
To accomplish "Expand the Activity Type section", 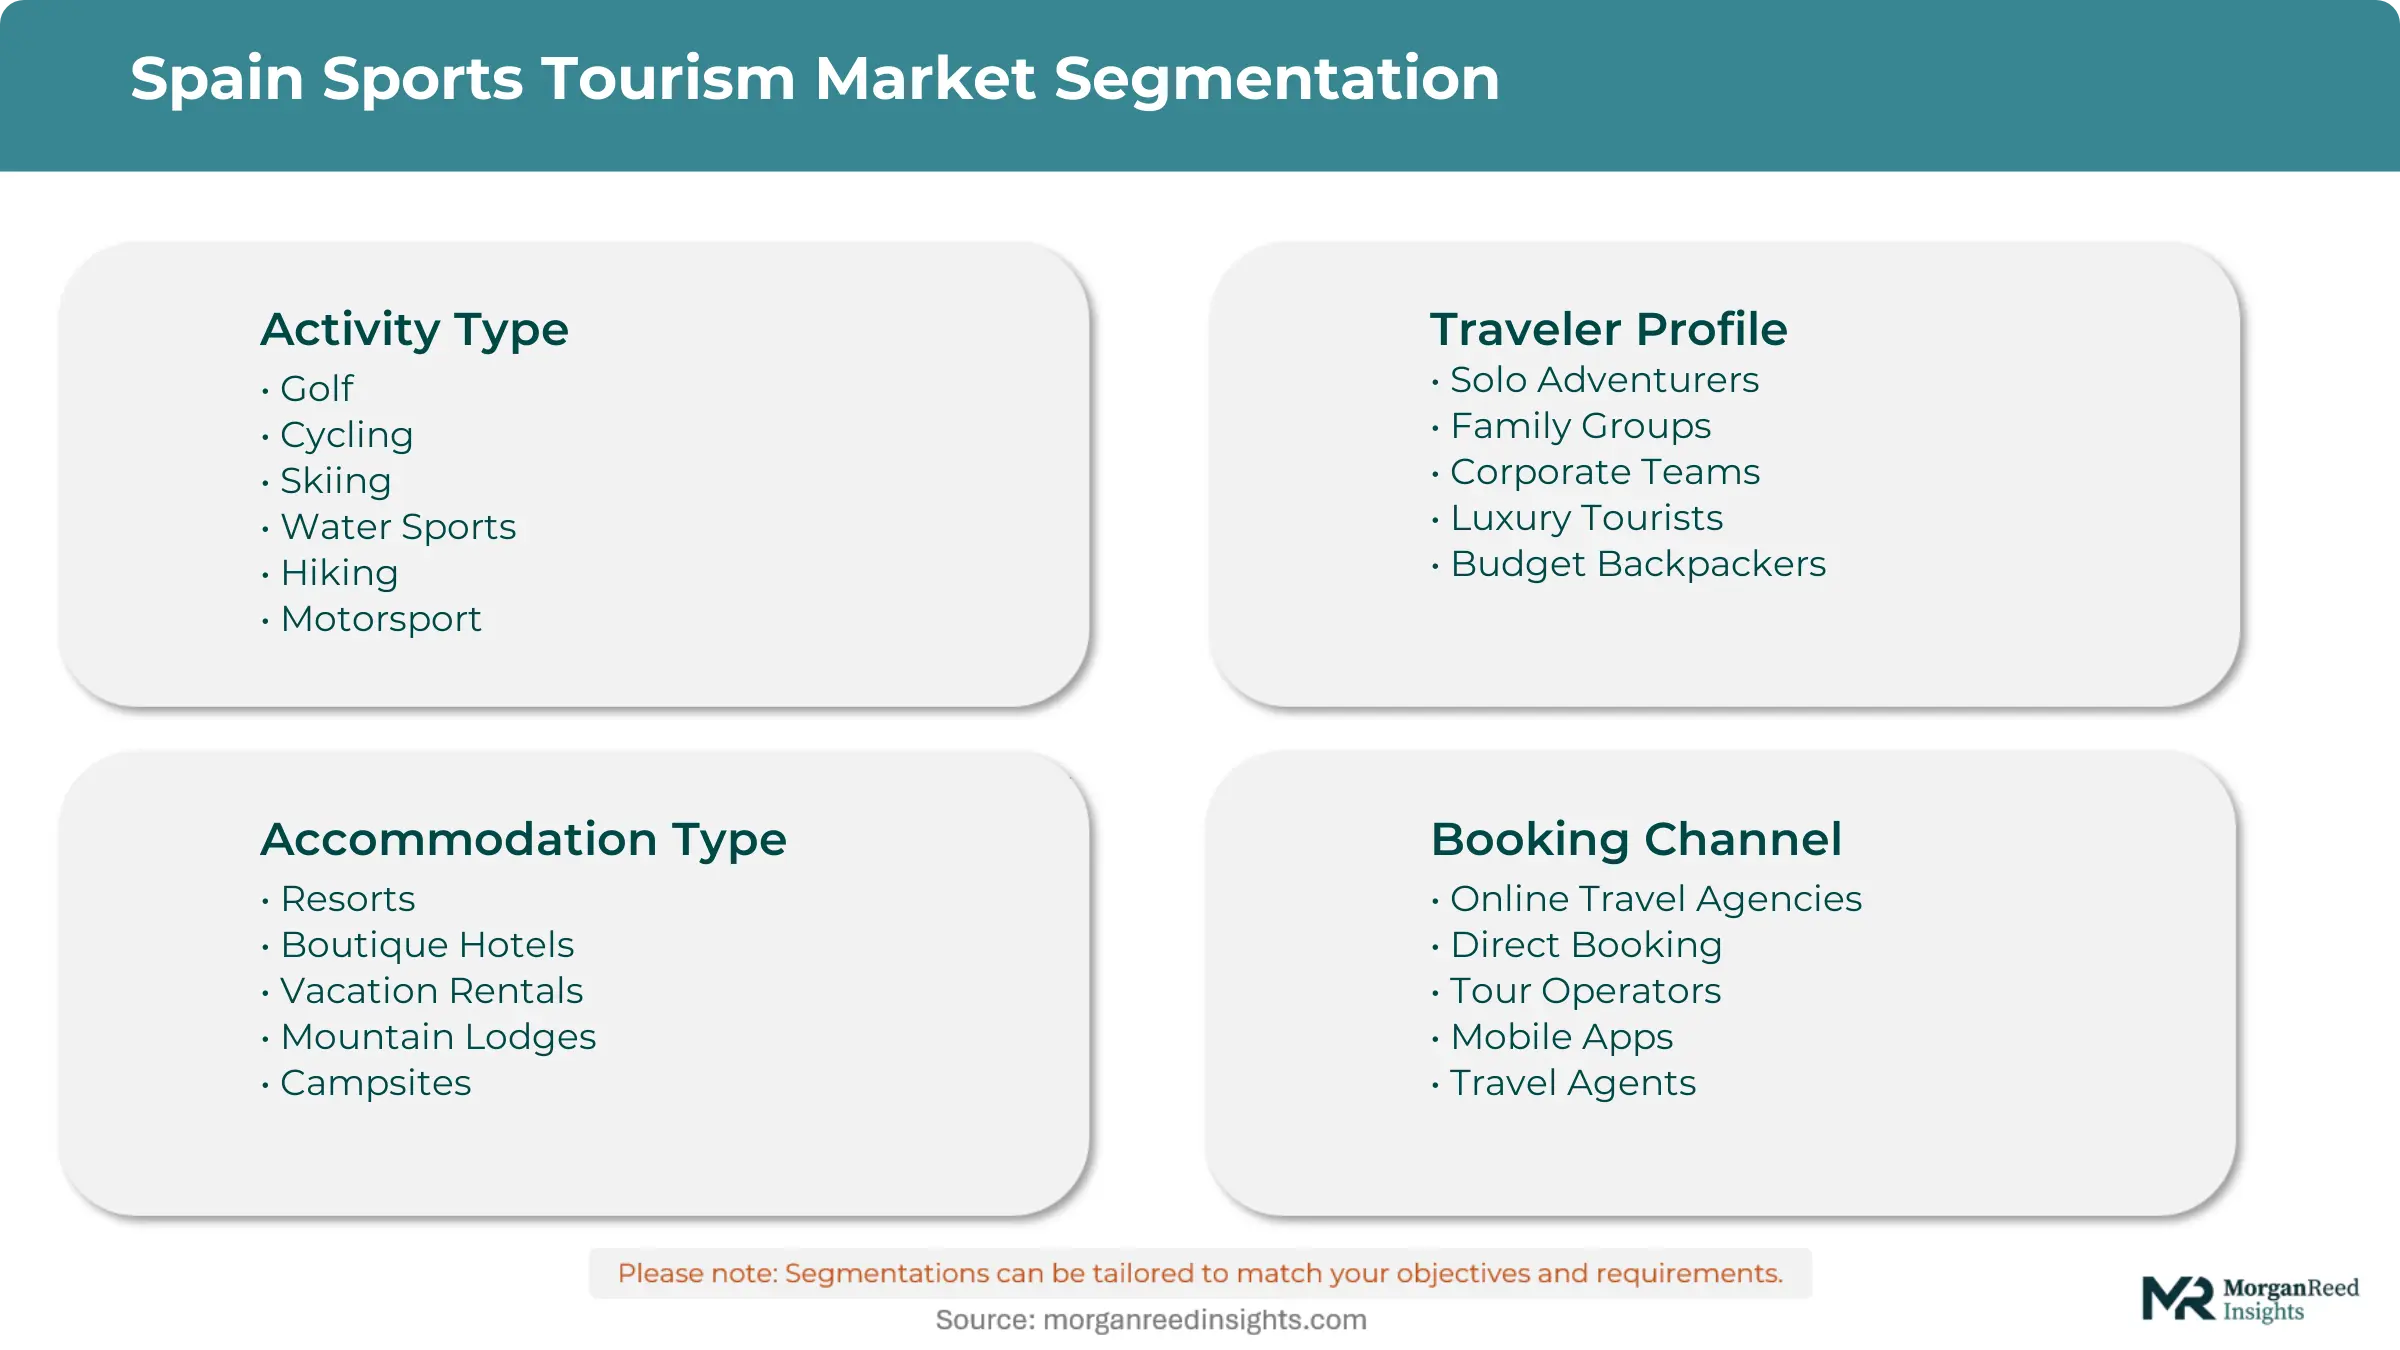I will 414,328.
